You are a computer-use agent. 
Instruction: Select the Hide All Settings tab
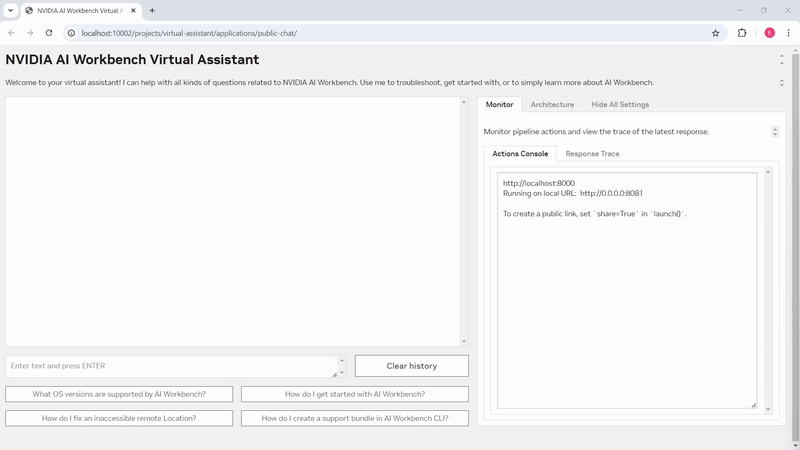(620, 104)
